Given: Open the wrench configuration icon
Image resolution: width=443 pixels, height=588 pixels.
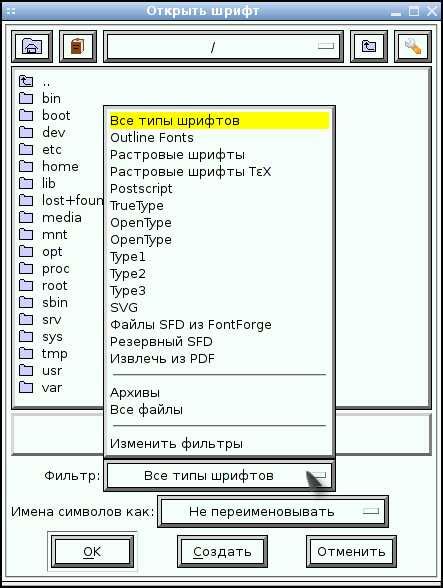Looking at the screenshot, I should pyautogui.click(x=413, y=46).
